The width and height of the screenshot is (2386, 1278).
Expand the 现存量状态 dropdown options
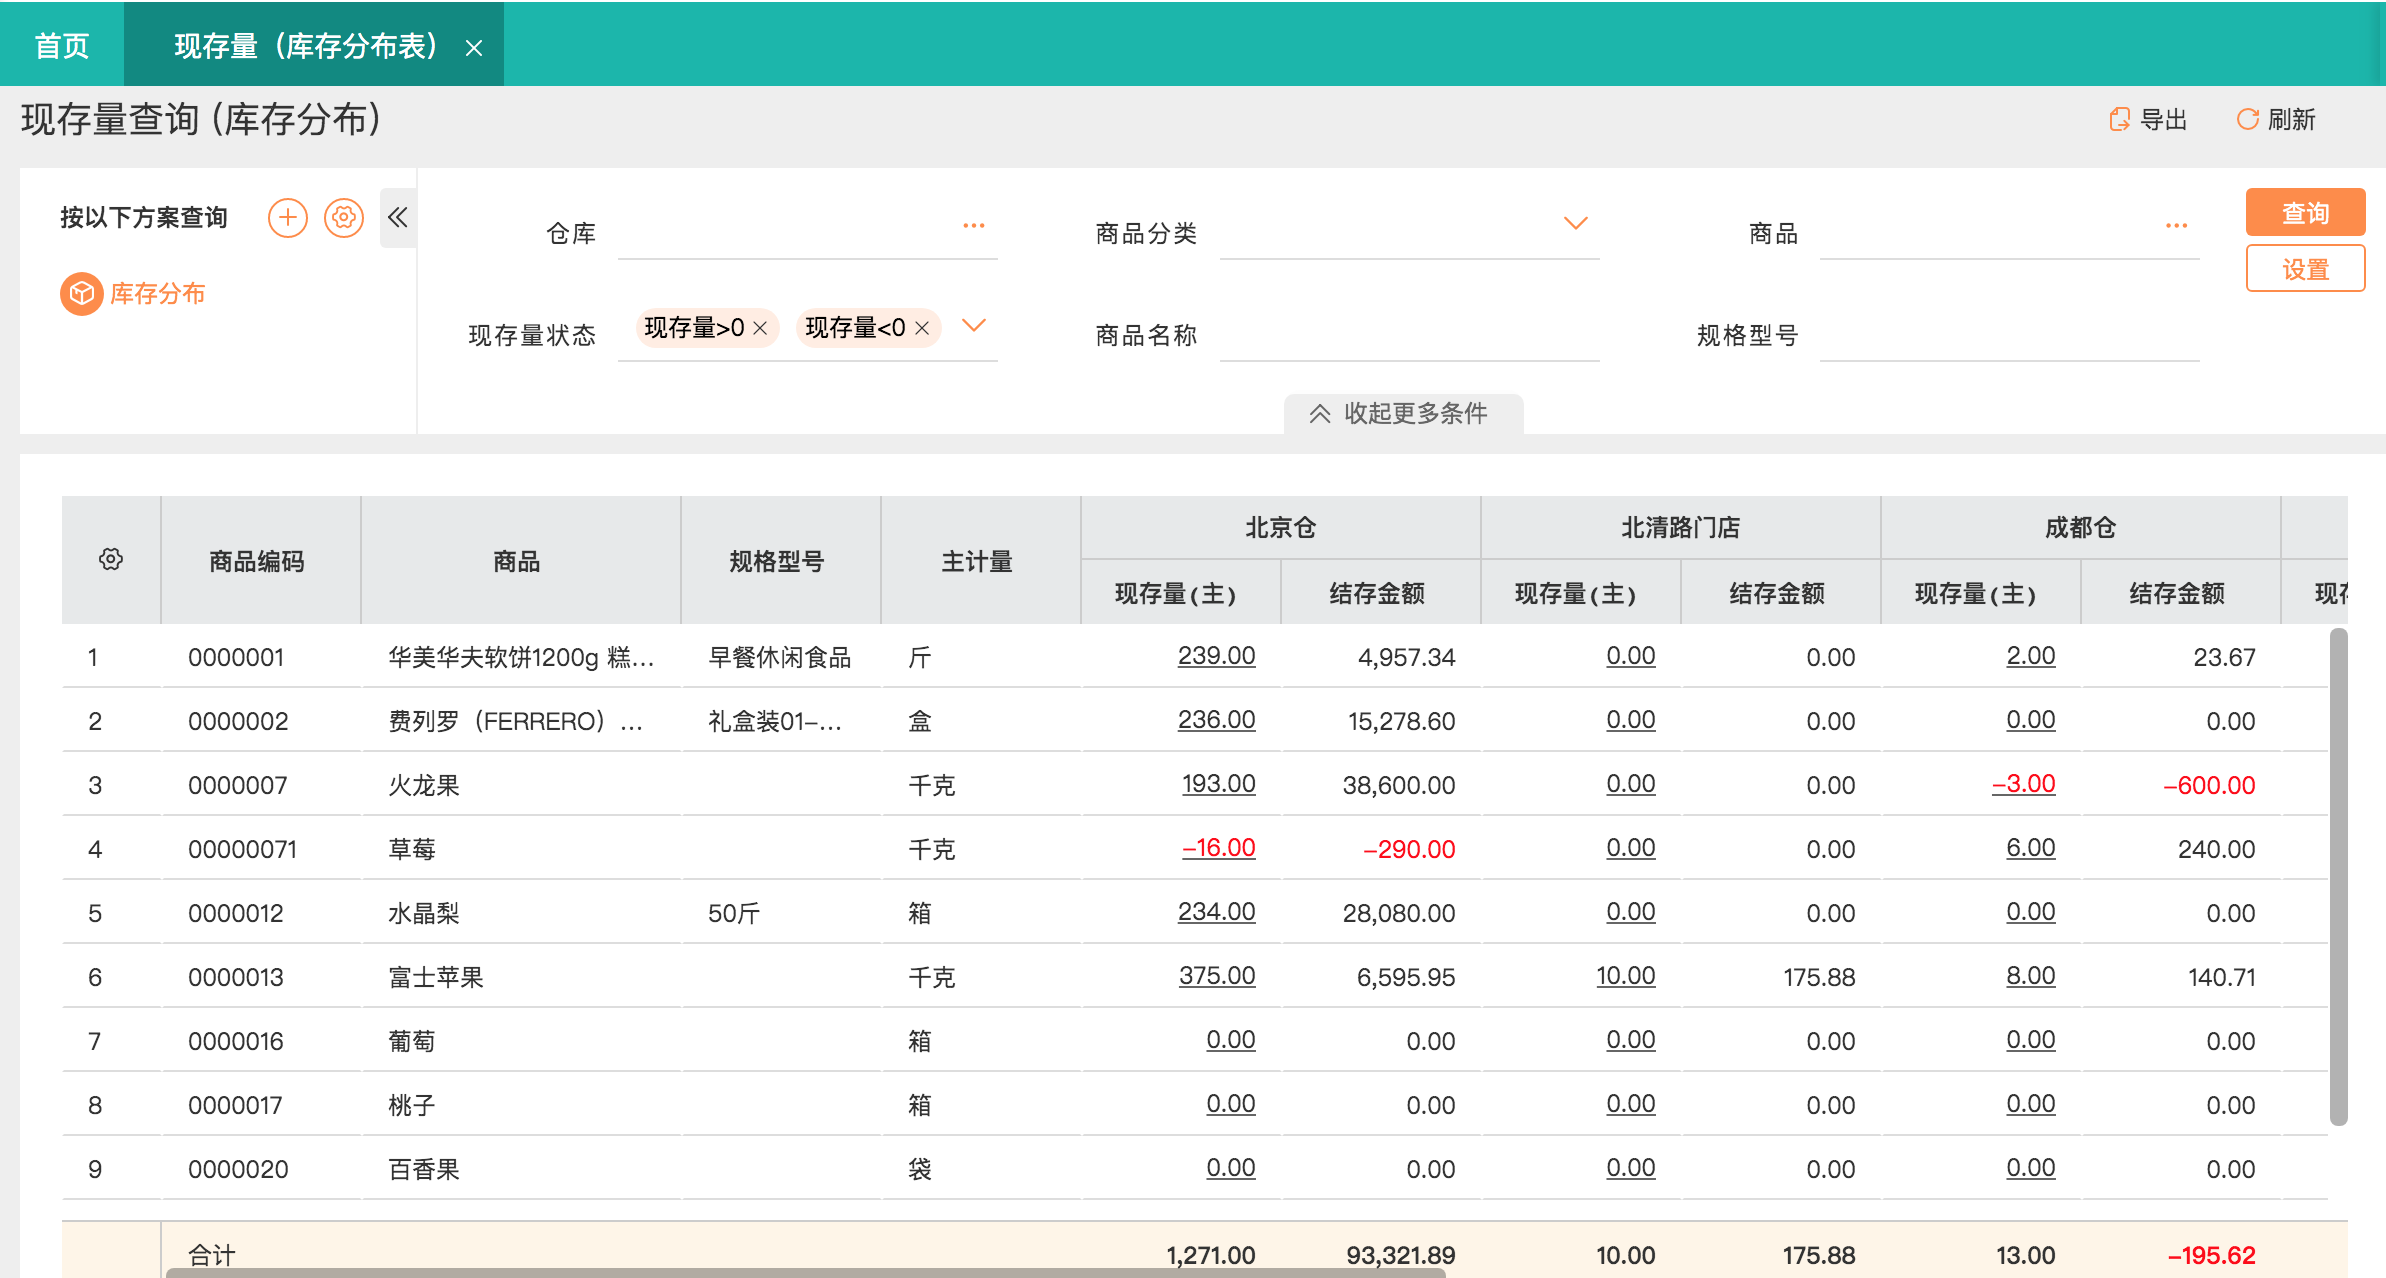978,328
